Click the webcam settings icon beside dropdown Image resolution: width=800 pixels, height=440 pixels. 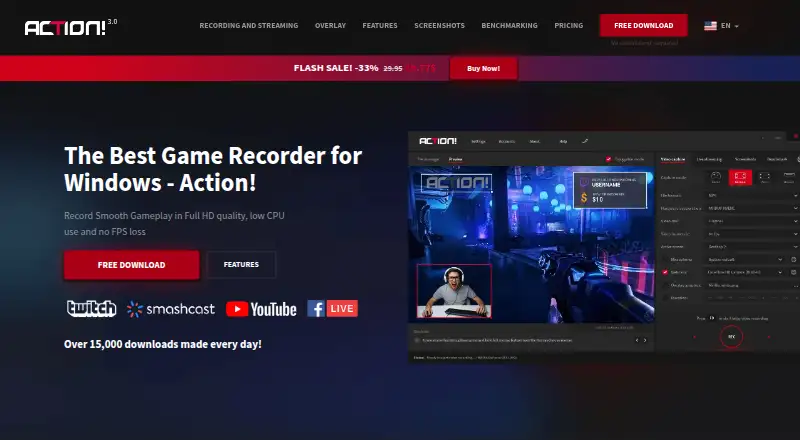793,272
